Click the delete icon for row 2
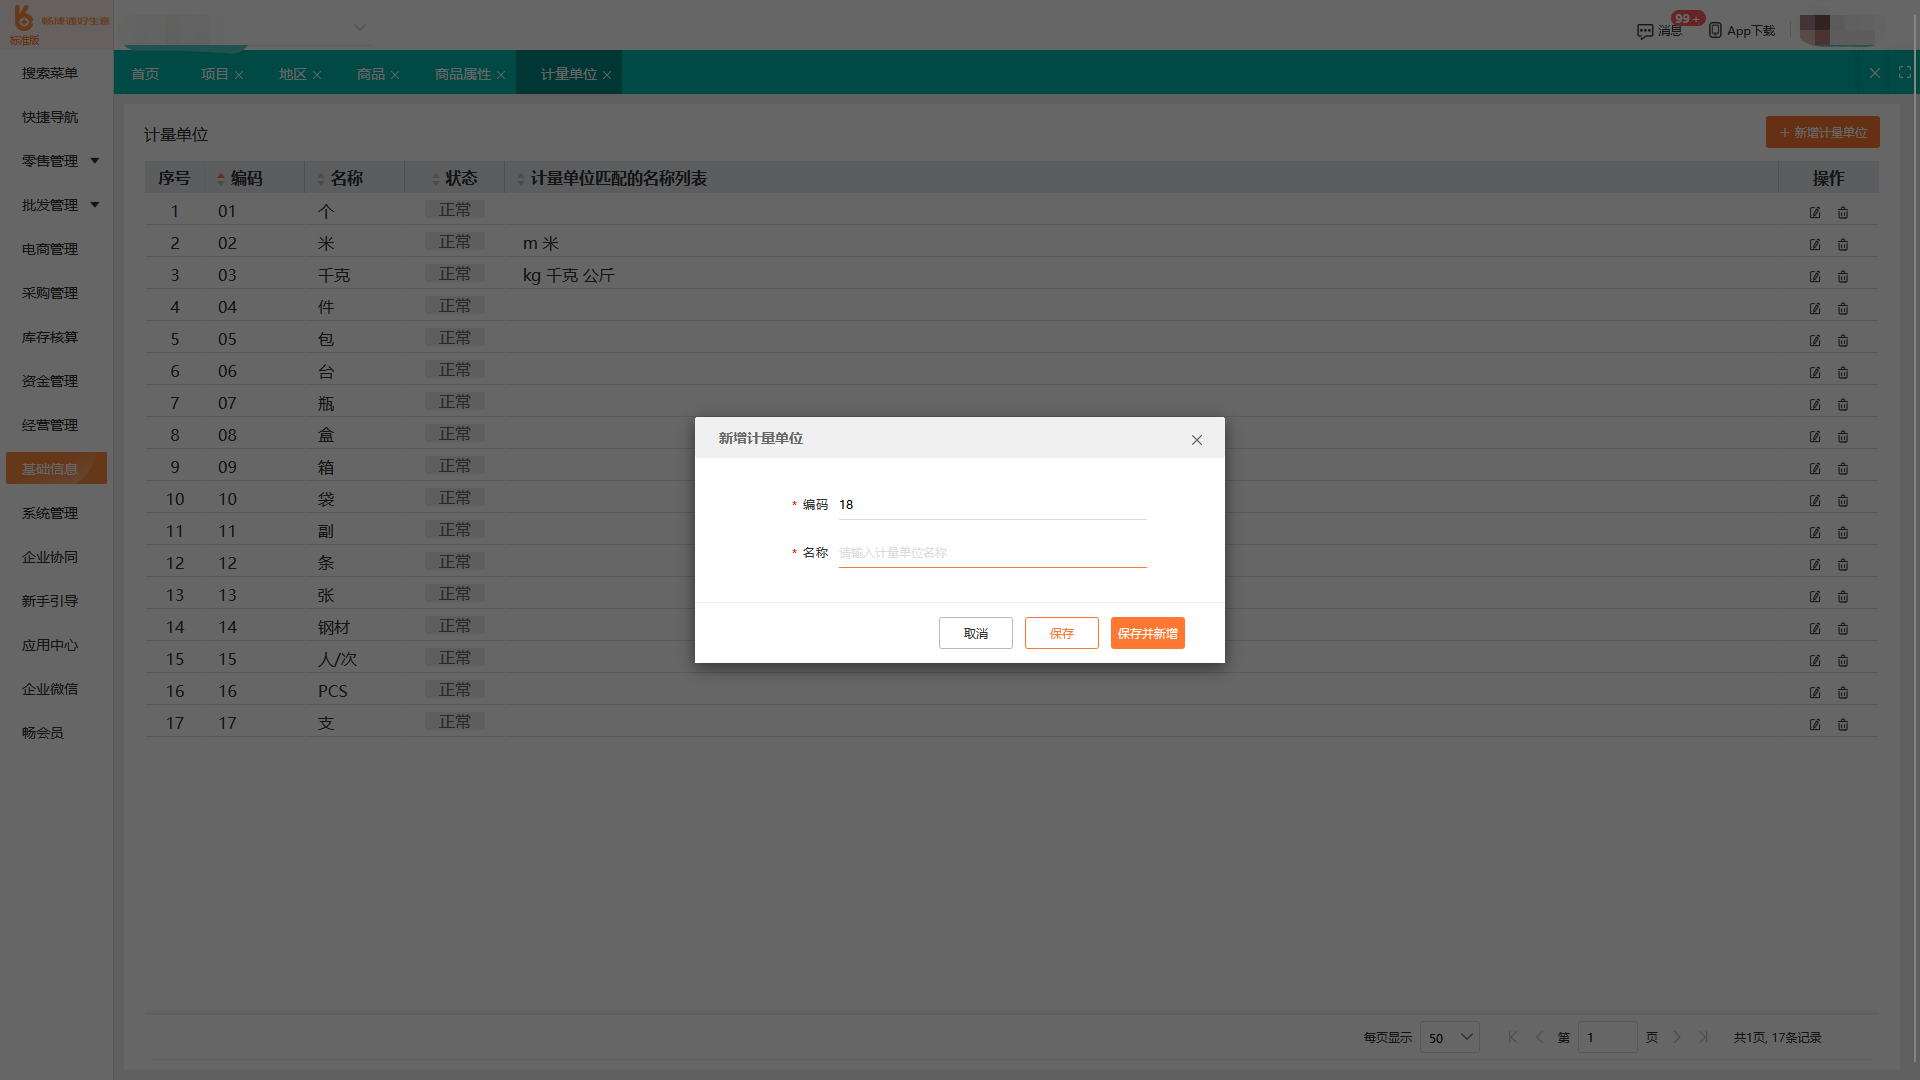1920x1080 pixels. coord(1844,244)
